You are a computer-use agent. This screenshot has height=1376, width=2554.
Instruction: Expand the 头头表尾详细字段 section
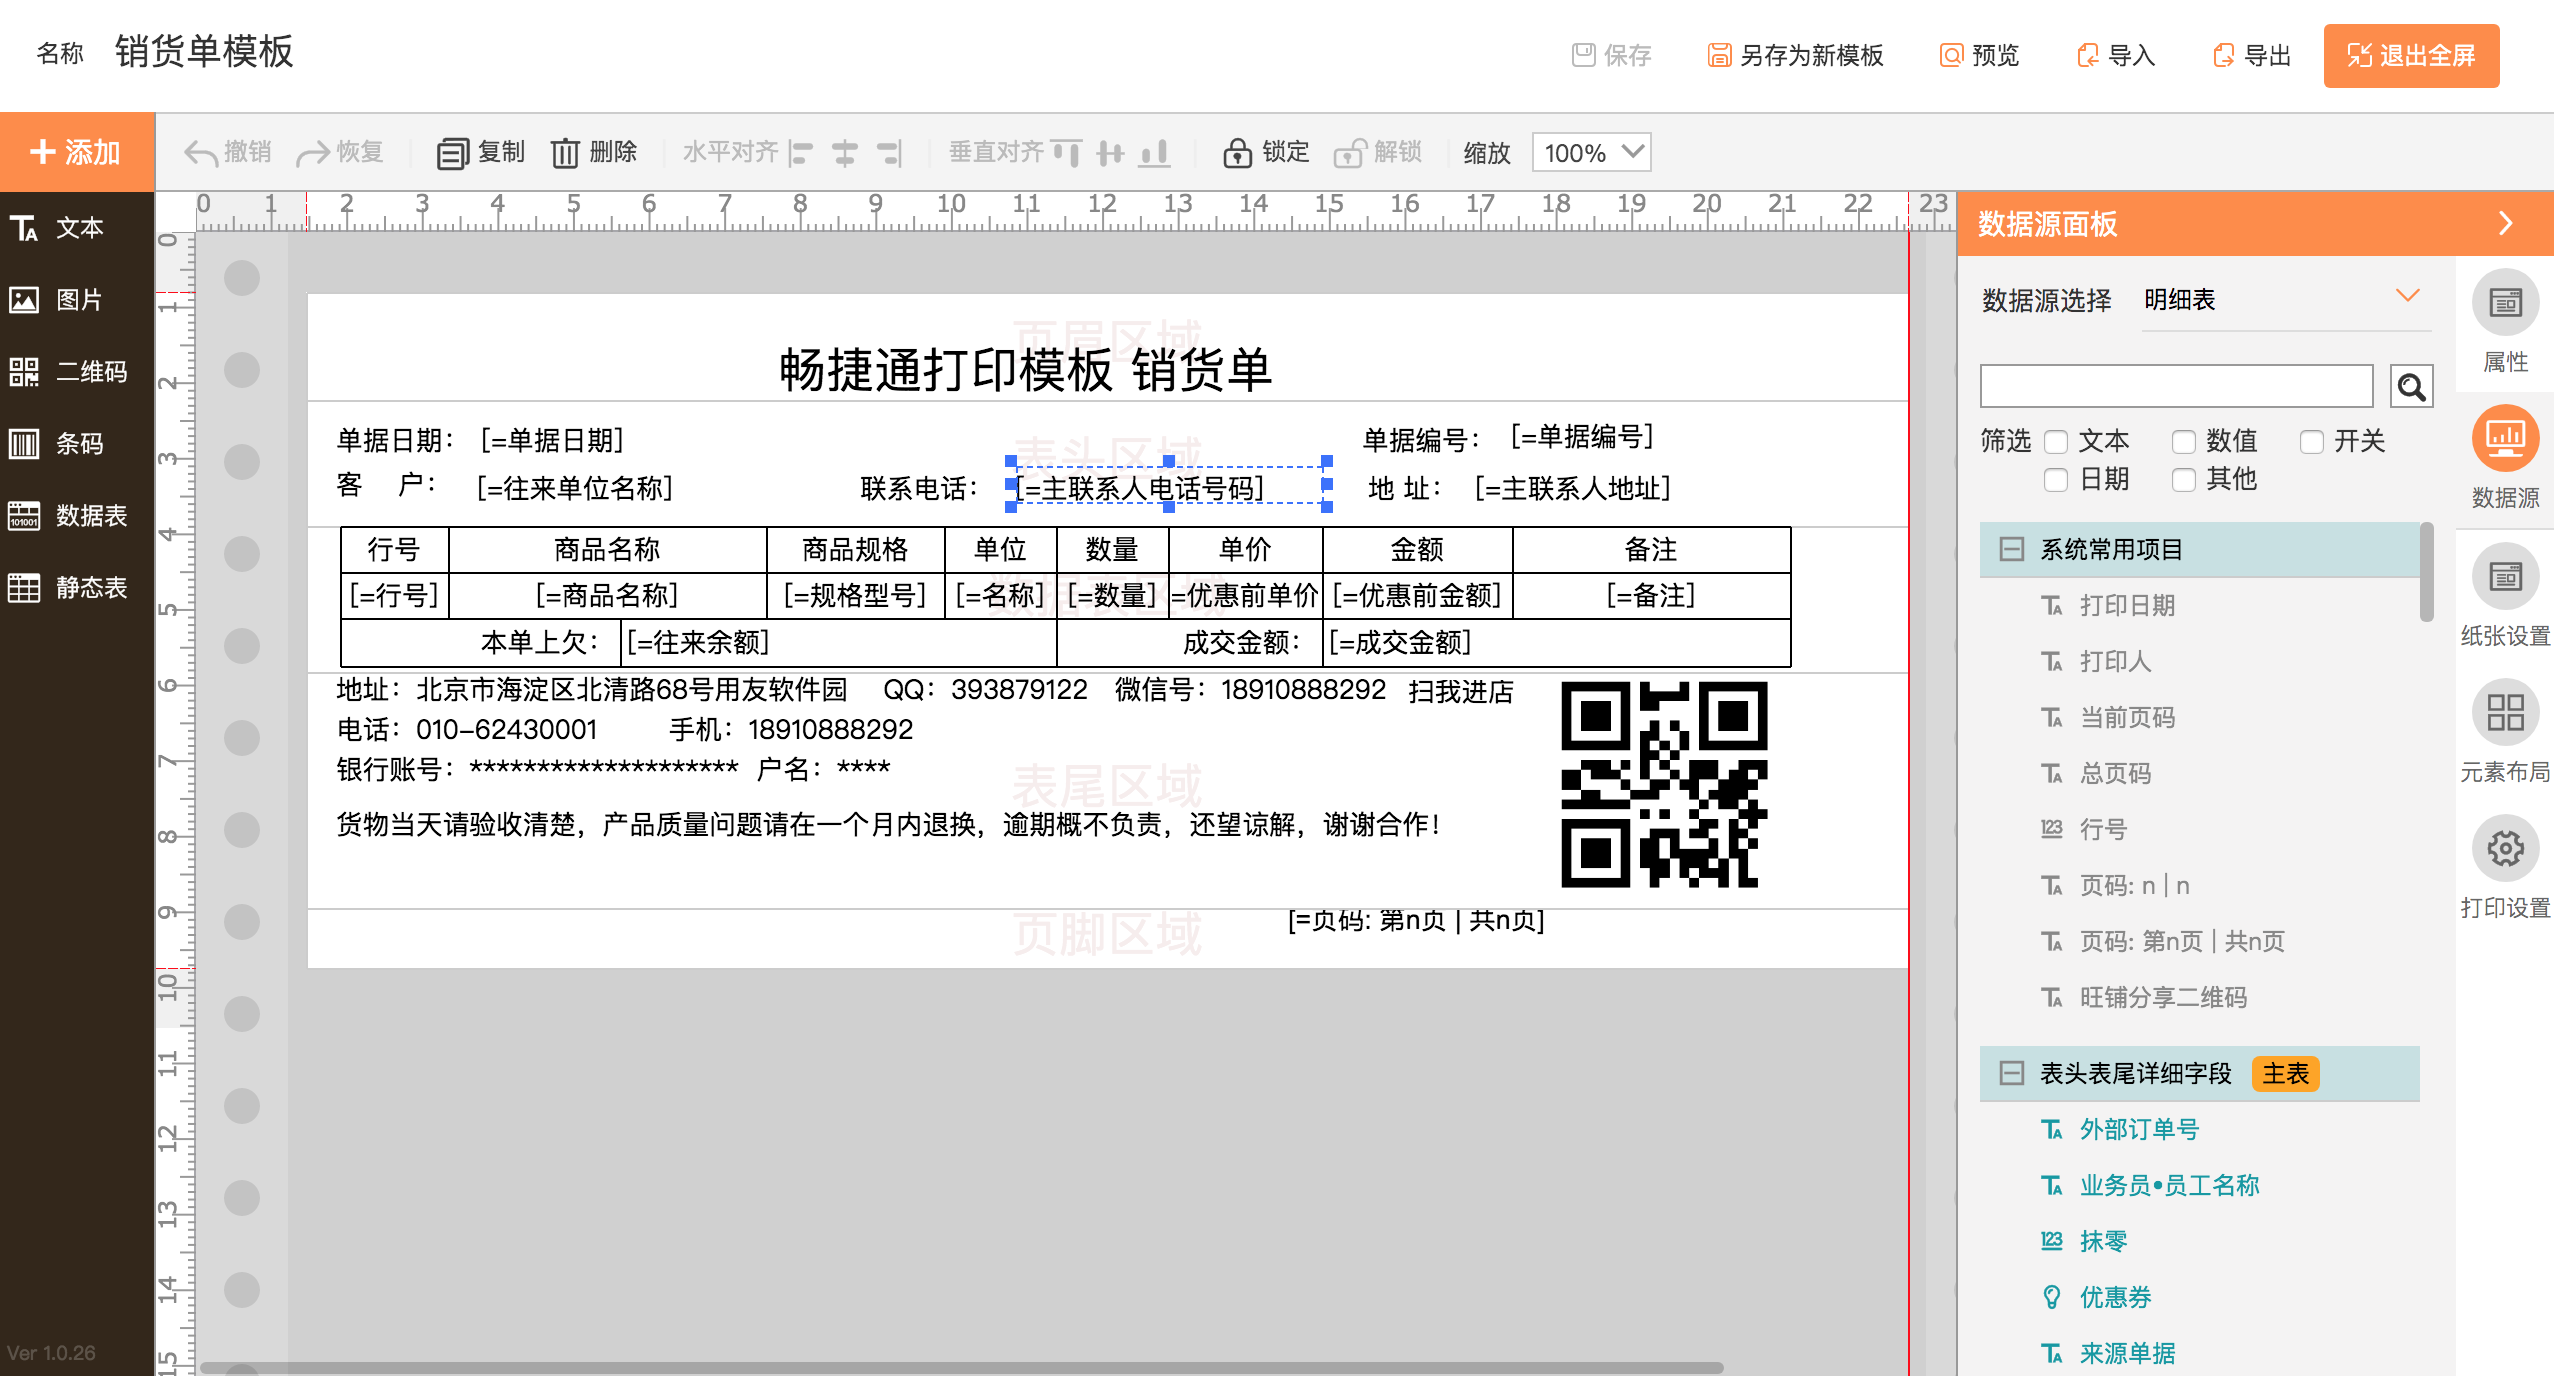(x=2015, y=1073)
